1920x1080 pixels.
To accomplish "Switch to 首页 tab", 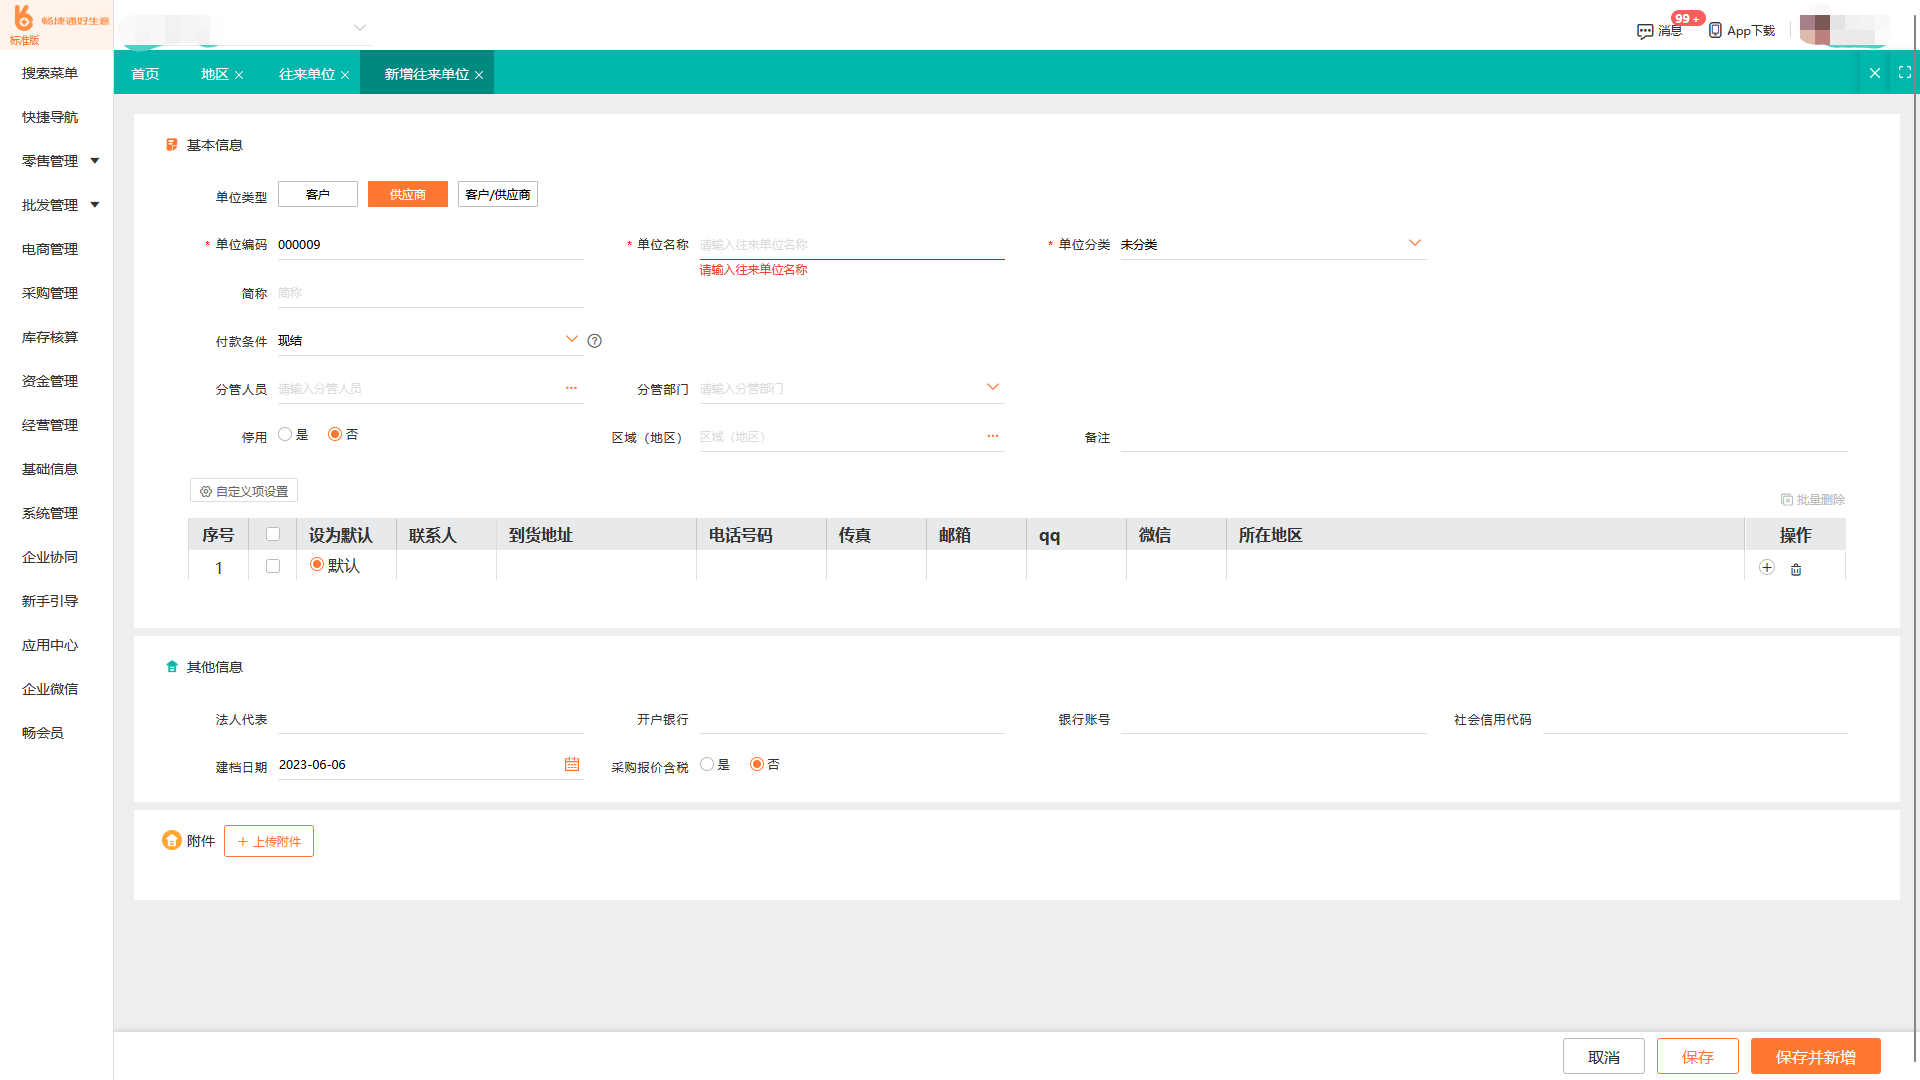I will coord(145,73).
